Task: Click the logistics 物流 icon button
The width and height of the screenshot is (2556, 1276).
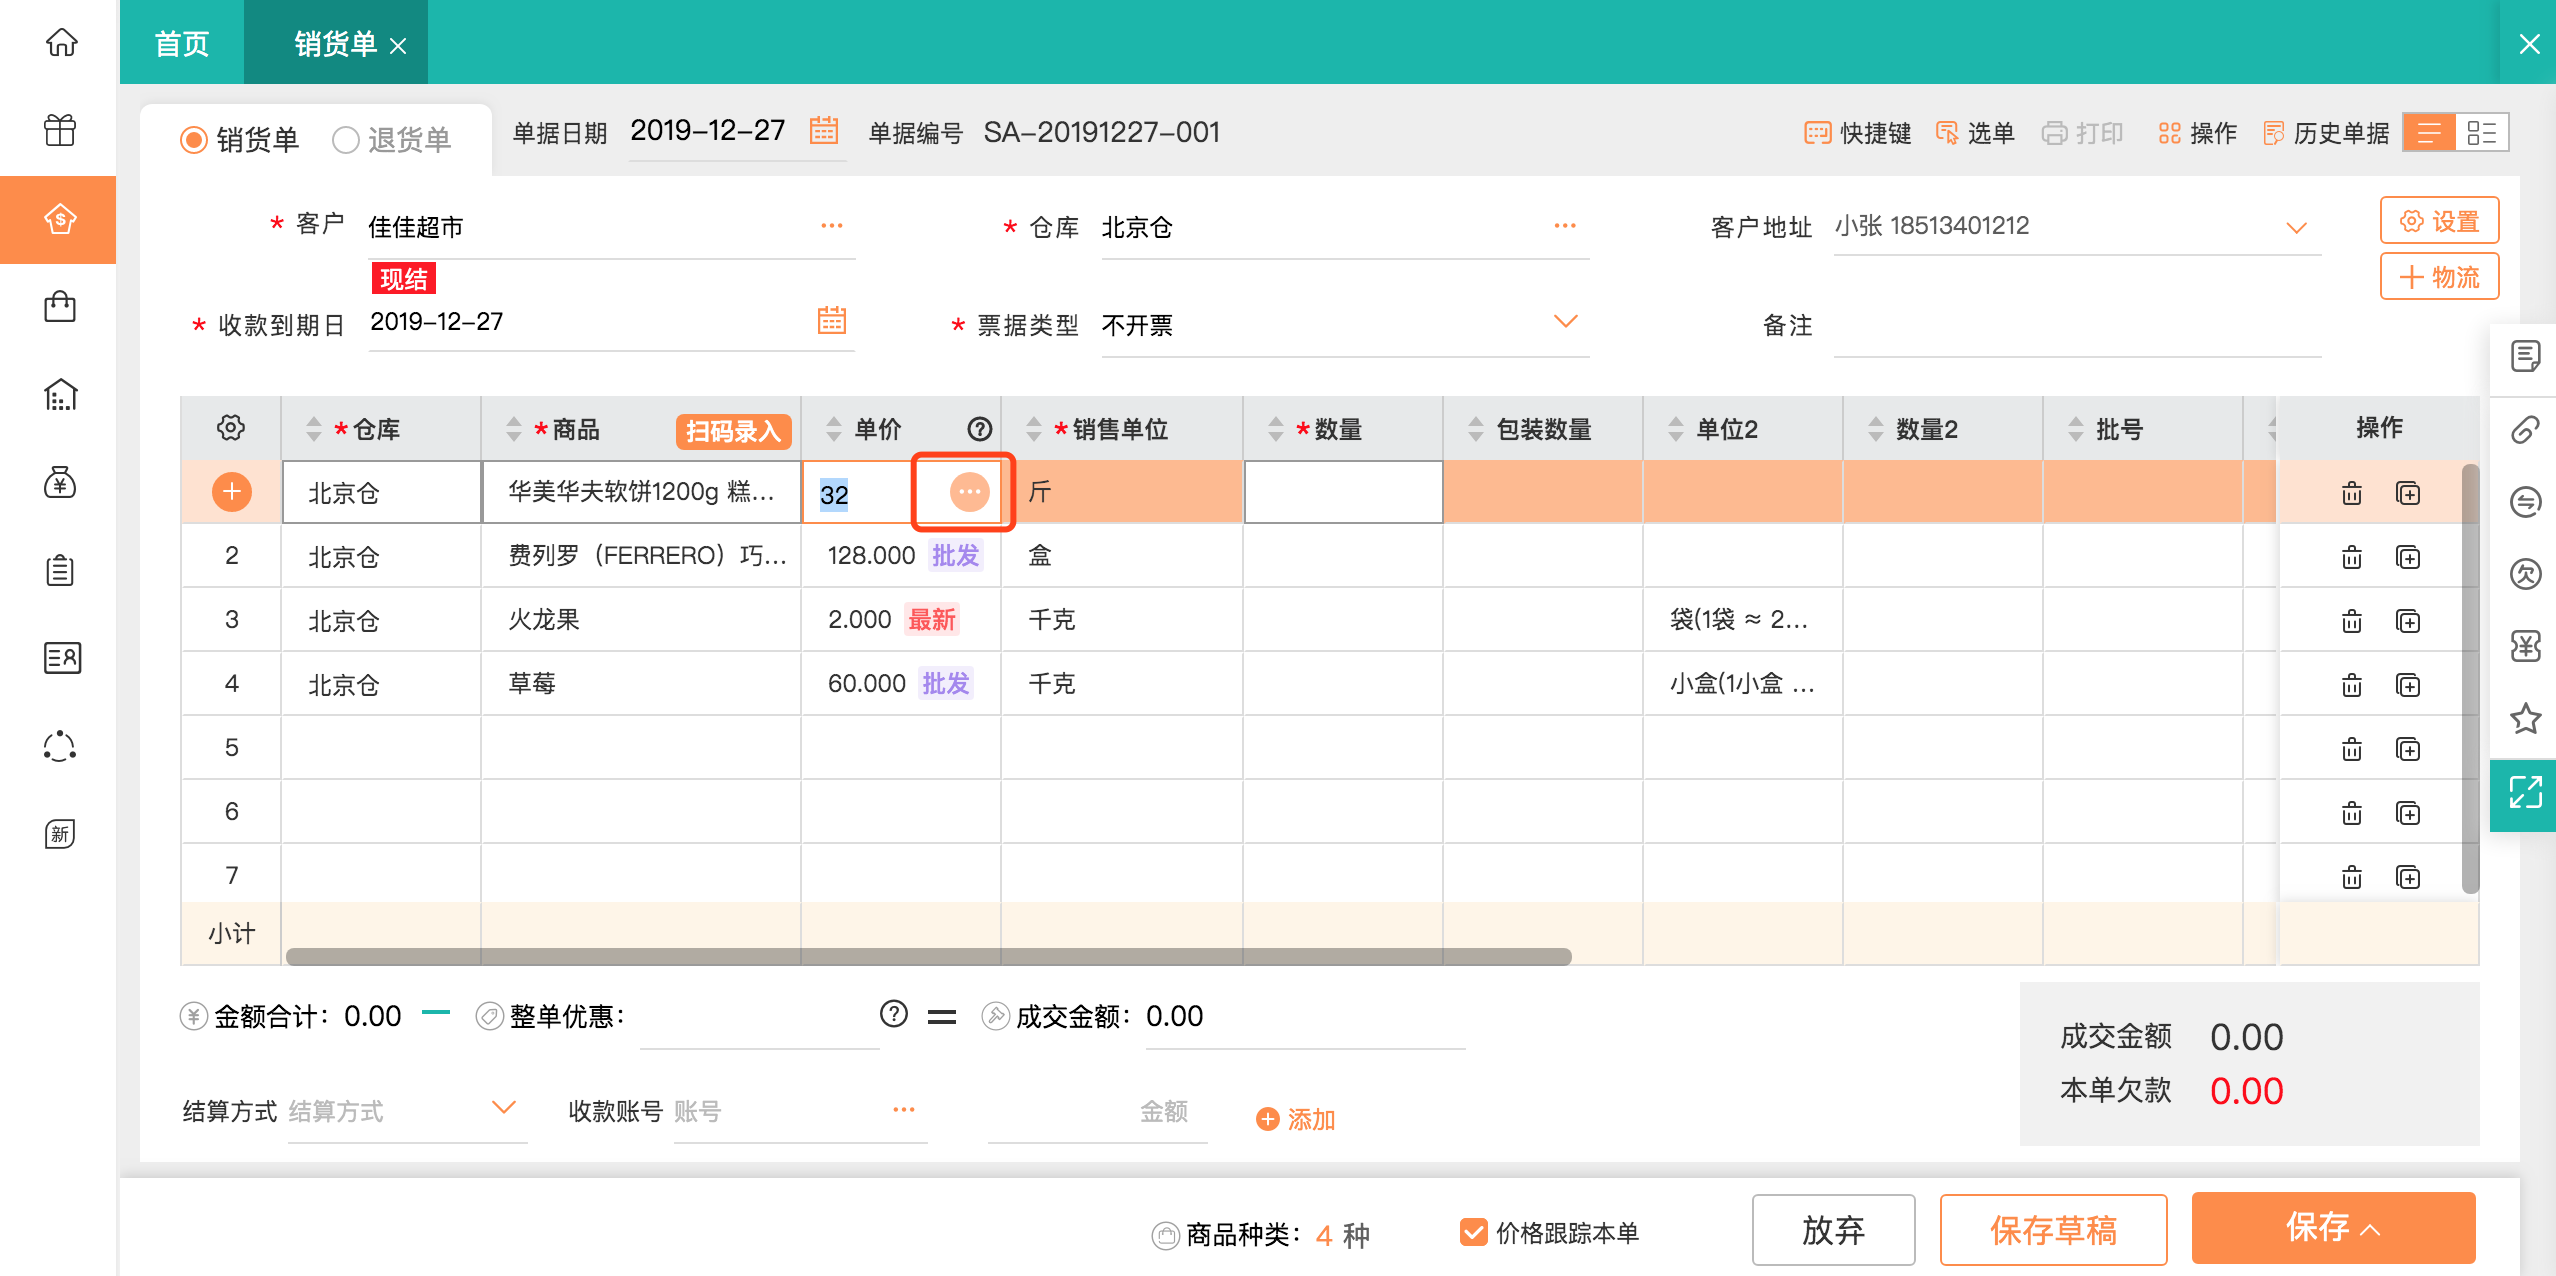Action: [x=2440, y=275]
